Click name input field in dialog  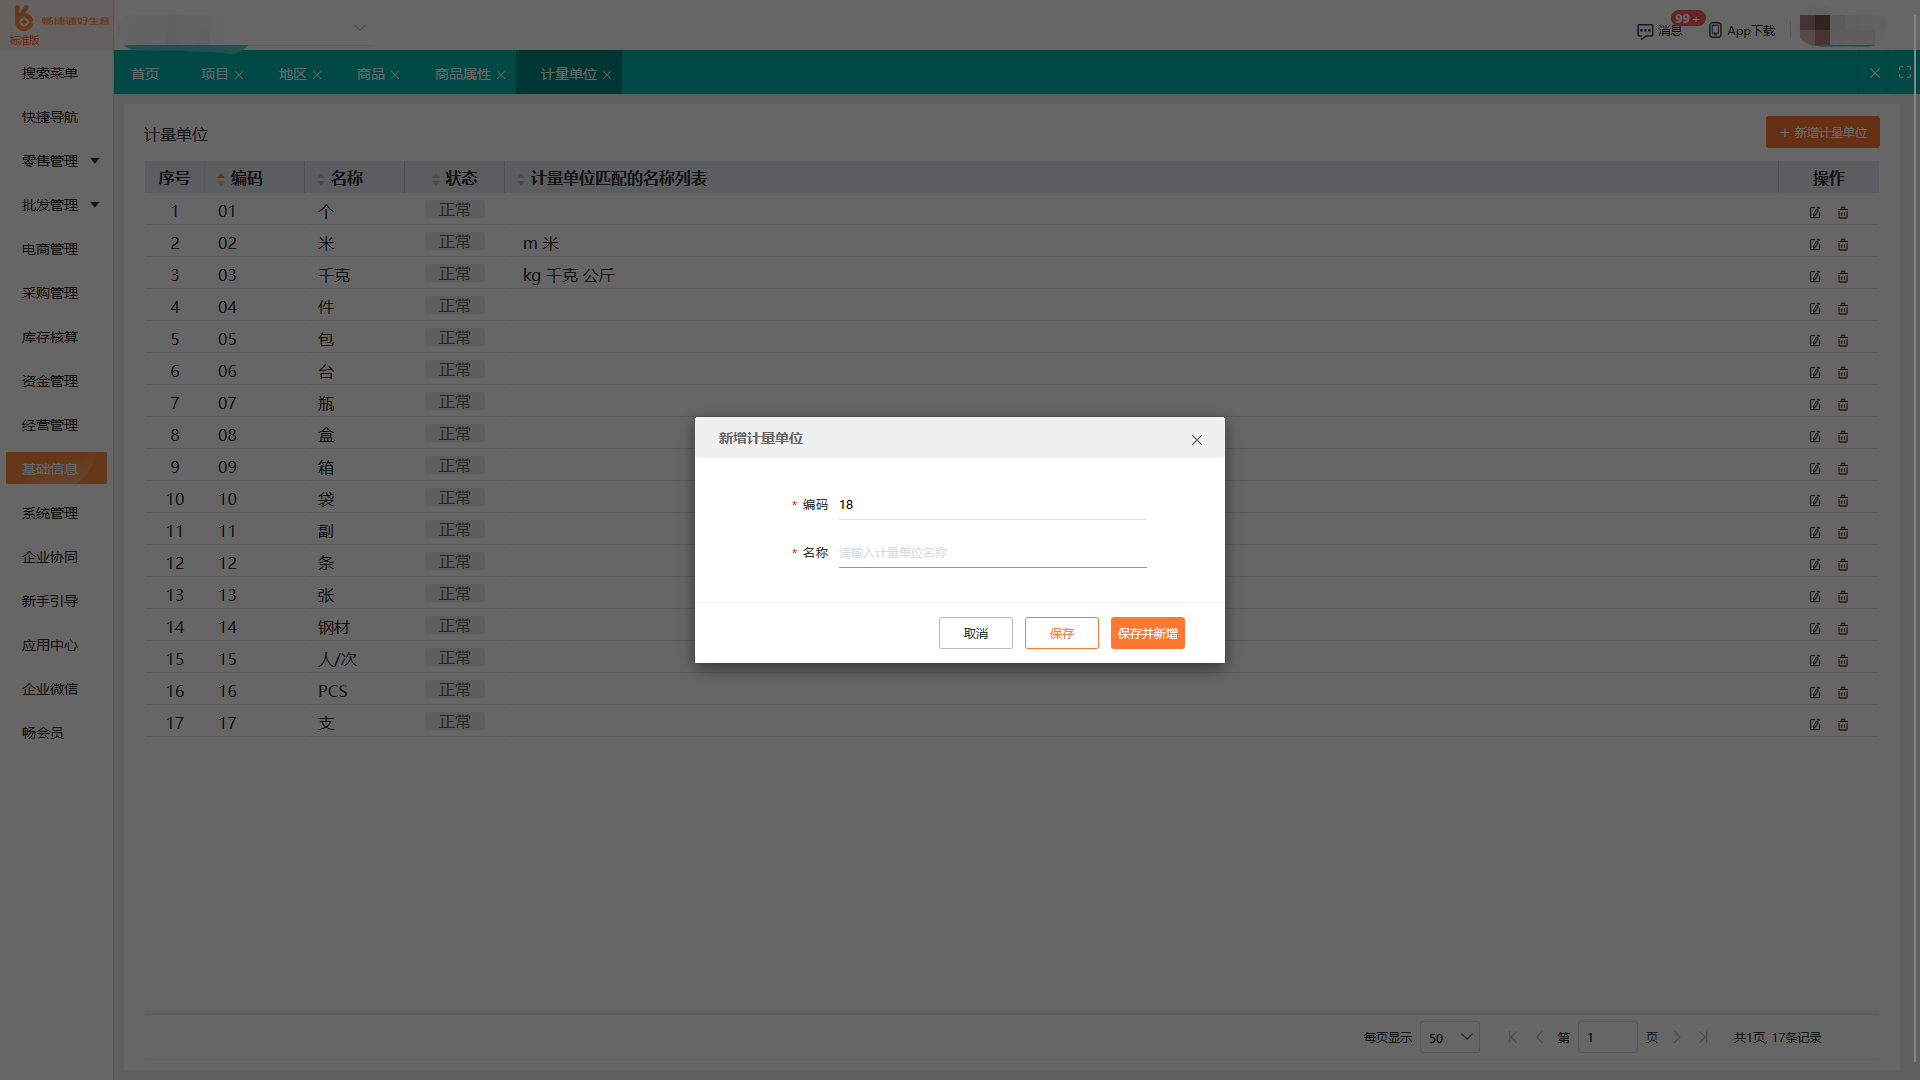[x=992, y=553]
